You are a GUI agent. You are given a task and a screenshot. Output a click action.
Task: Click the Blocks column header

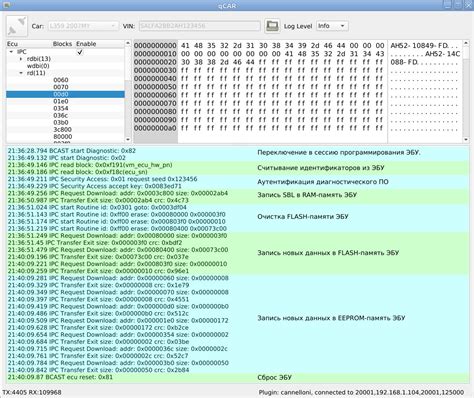tap(62, 44)
